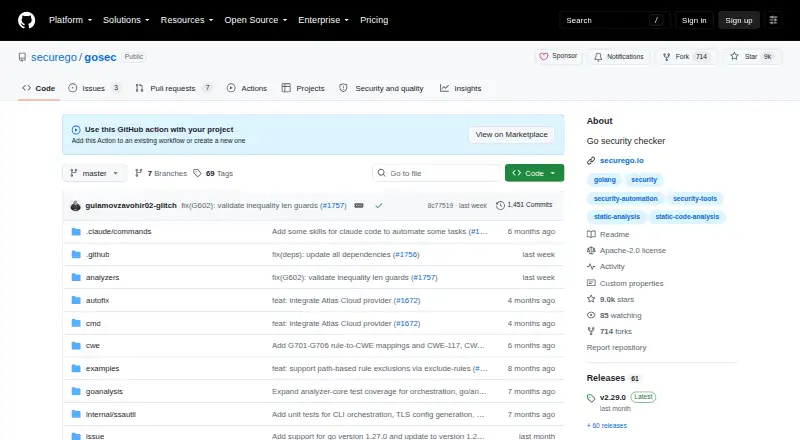Click the internal/ssautil folder icon

[x=76, y=414]
